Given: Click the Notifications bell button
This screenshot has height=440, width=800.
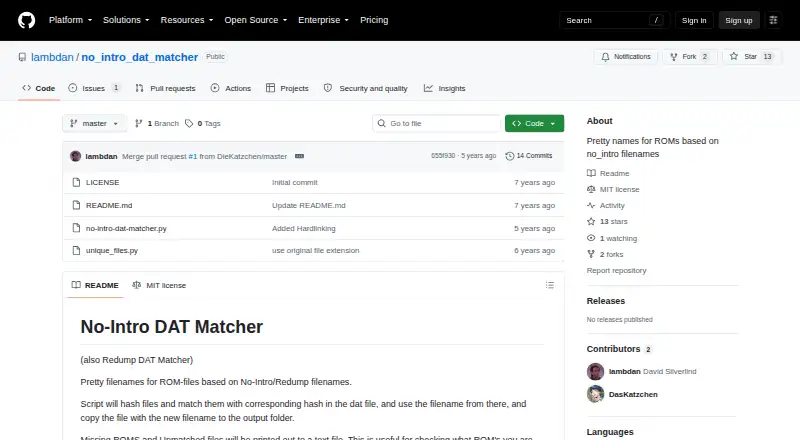Looking at the screenshot, I should point(626,57).
